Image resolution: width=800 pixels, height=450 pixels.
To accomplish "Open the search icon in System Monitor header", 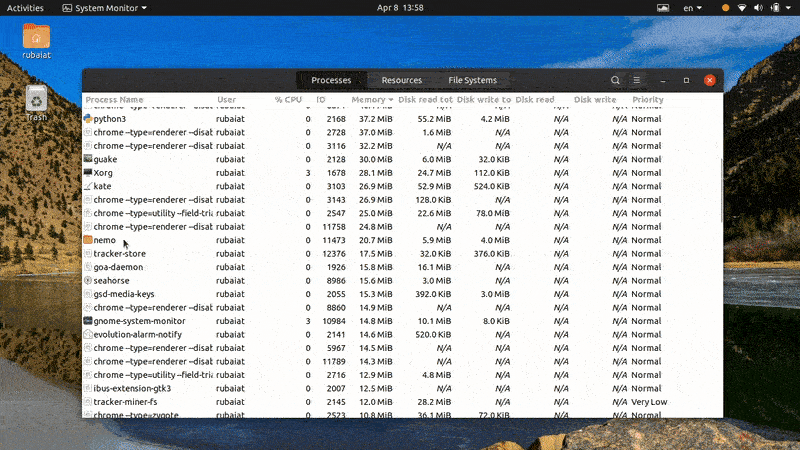I will click(x=615, y=80).
